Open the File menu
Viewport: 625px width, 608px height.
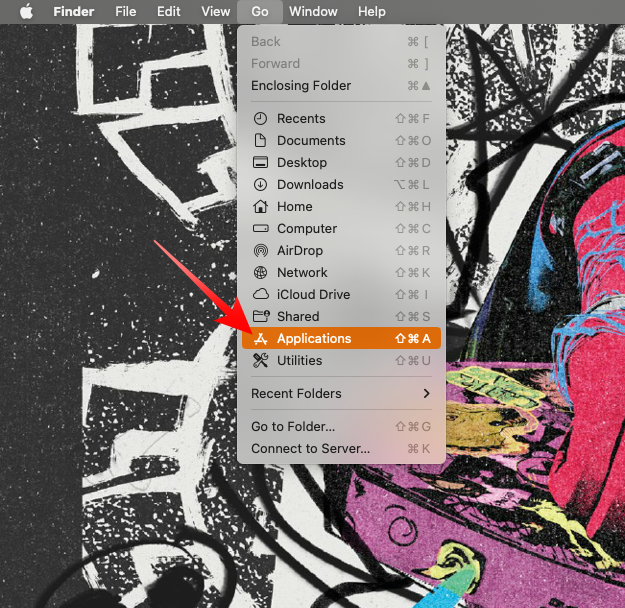126,12
